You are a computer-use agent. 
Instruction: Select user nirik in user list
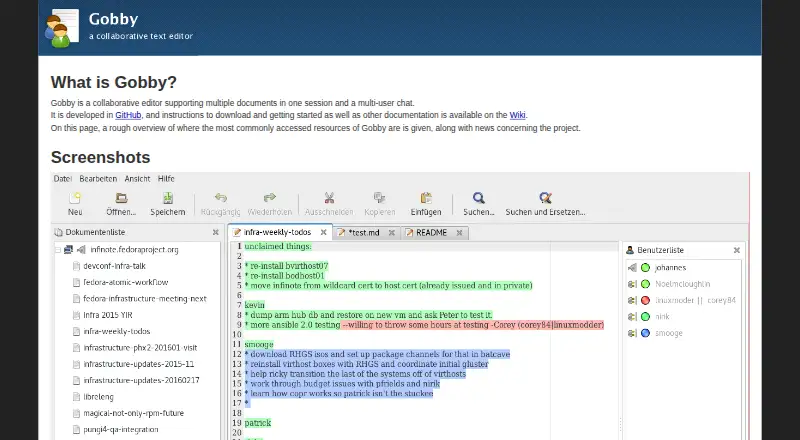tap(662, 316)
